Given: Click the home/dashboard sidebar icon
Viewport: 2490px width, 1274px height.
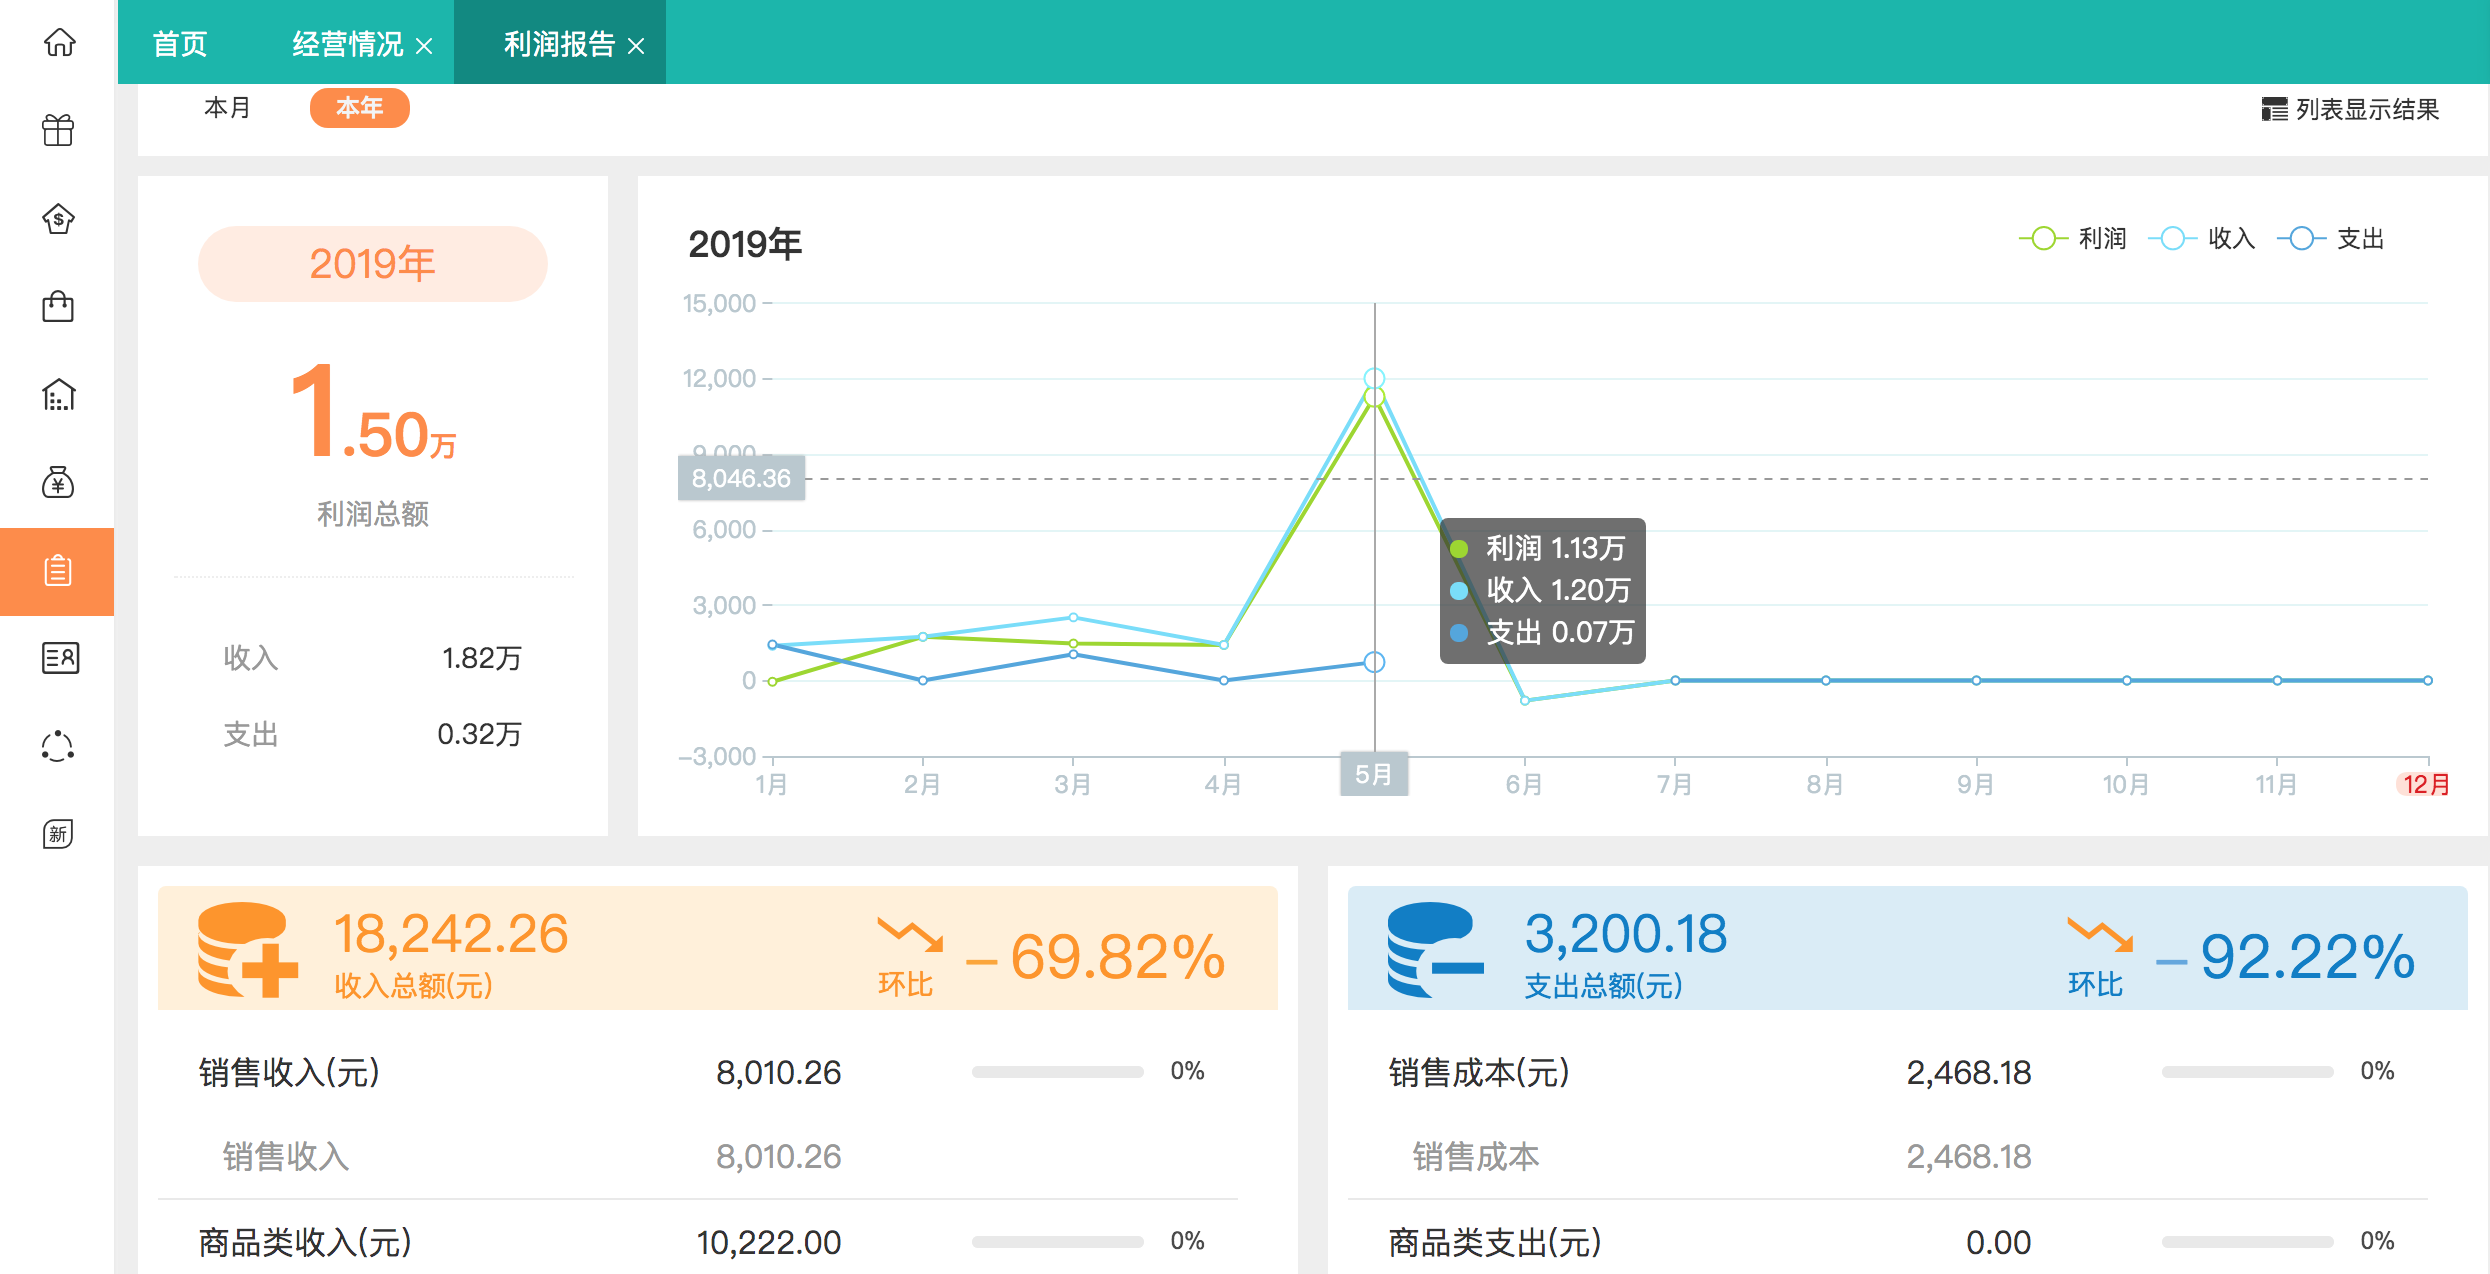Looking at the screenshot, I should (x=58, y=42).
